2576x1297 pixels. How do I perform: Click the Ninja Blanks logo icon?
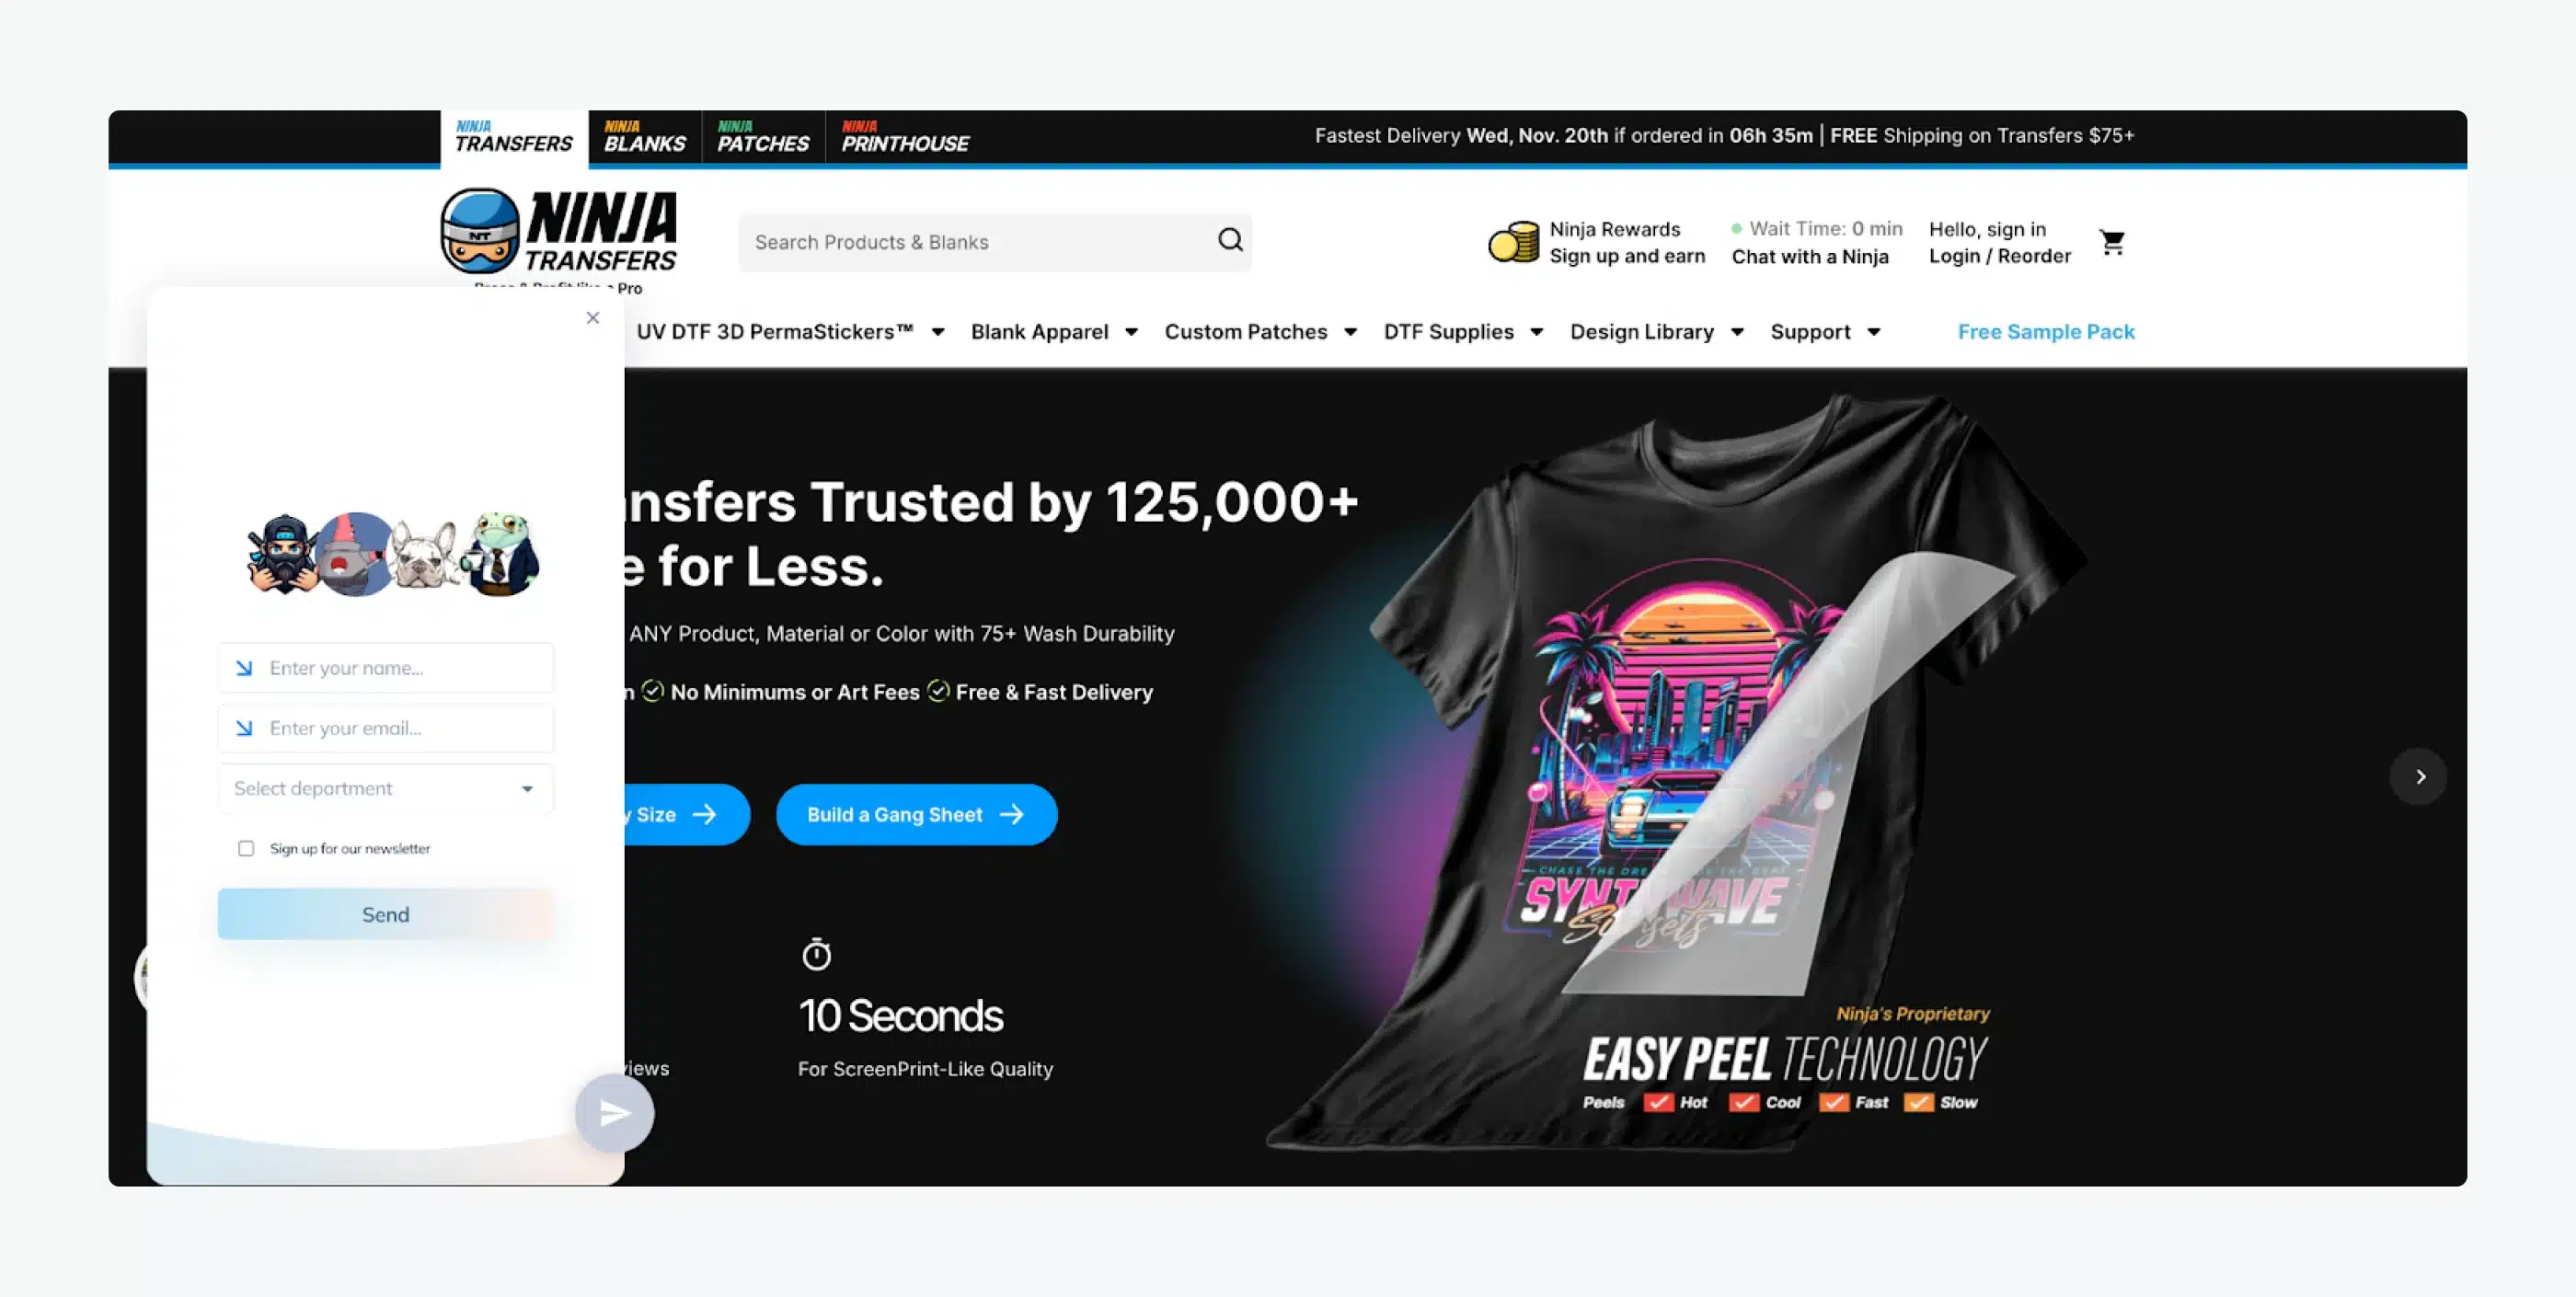pyautogui.click(x=644, y=135)
